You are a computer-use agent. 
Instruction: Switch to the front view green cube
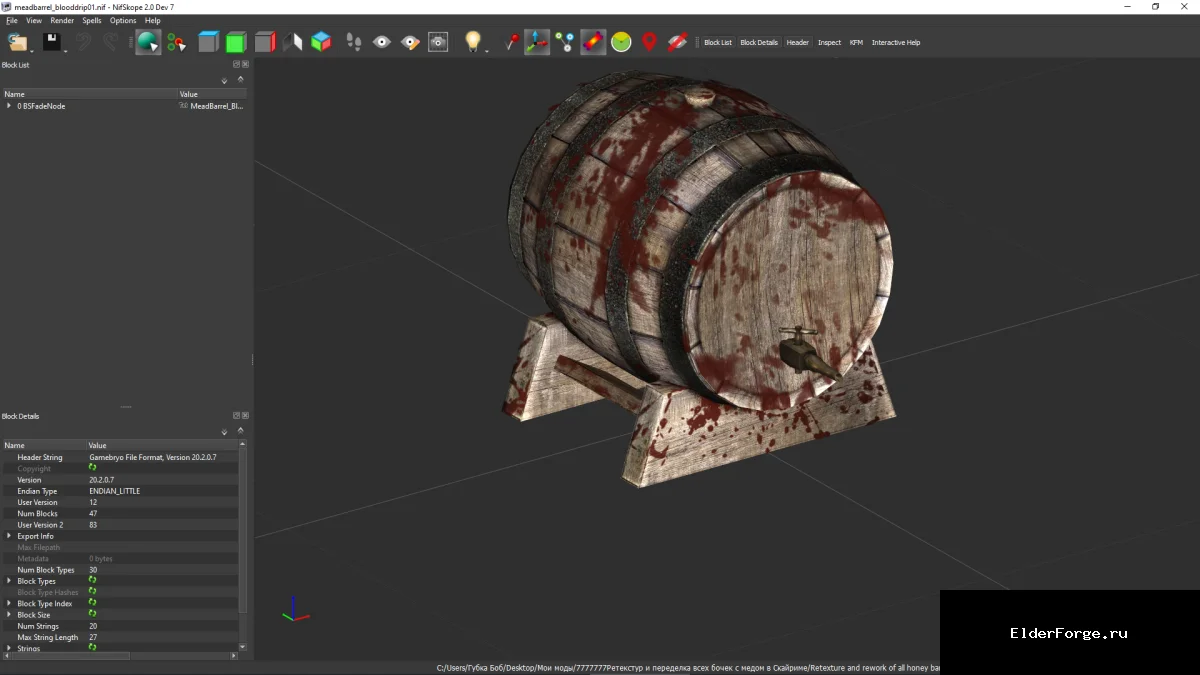click(x=236, y=42)
